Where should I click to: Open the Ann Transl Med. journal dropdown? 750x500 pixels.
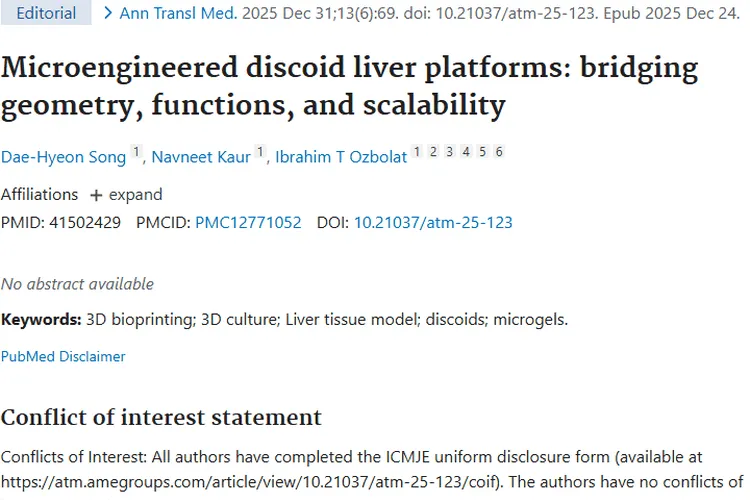tap(178, 13)
